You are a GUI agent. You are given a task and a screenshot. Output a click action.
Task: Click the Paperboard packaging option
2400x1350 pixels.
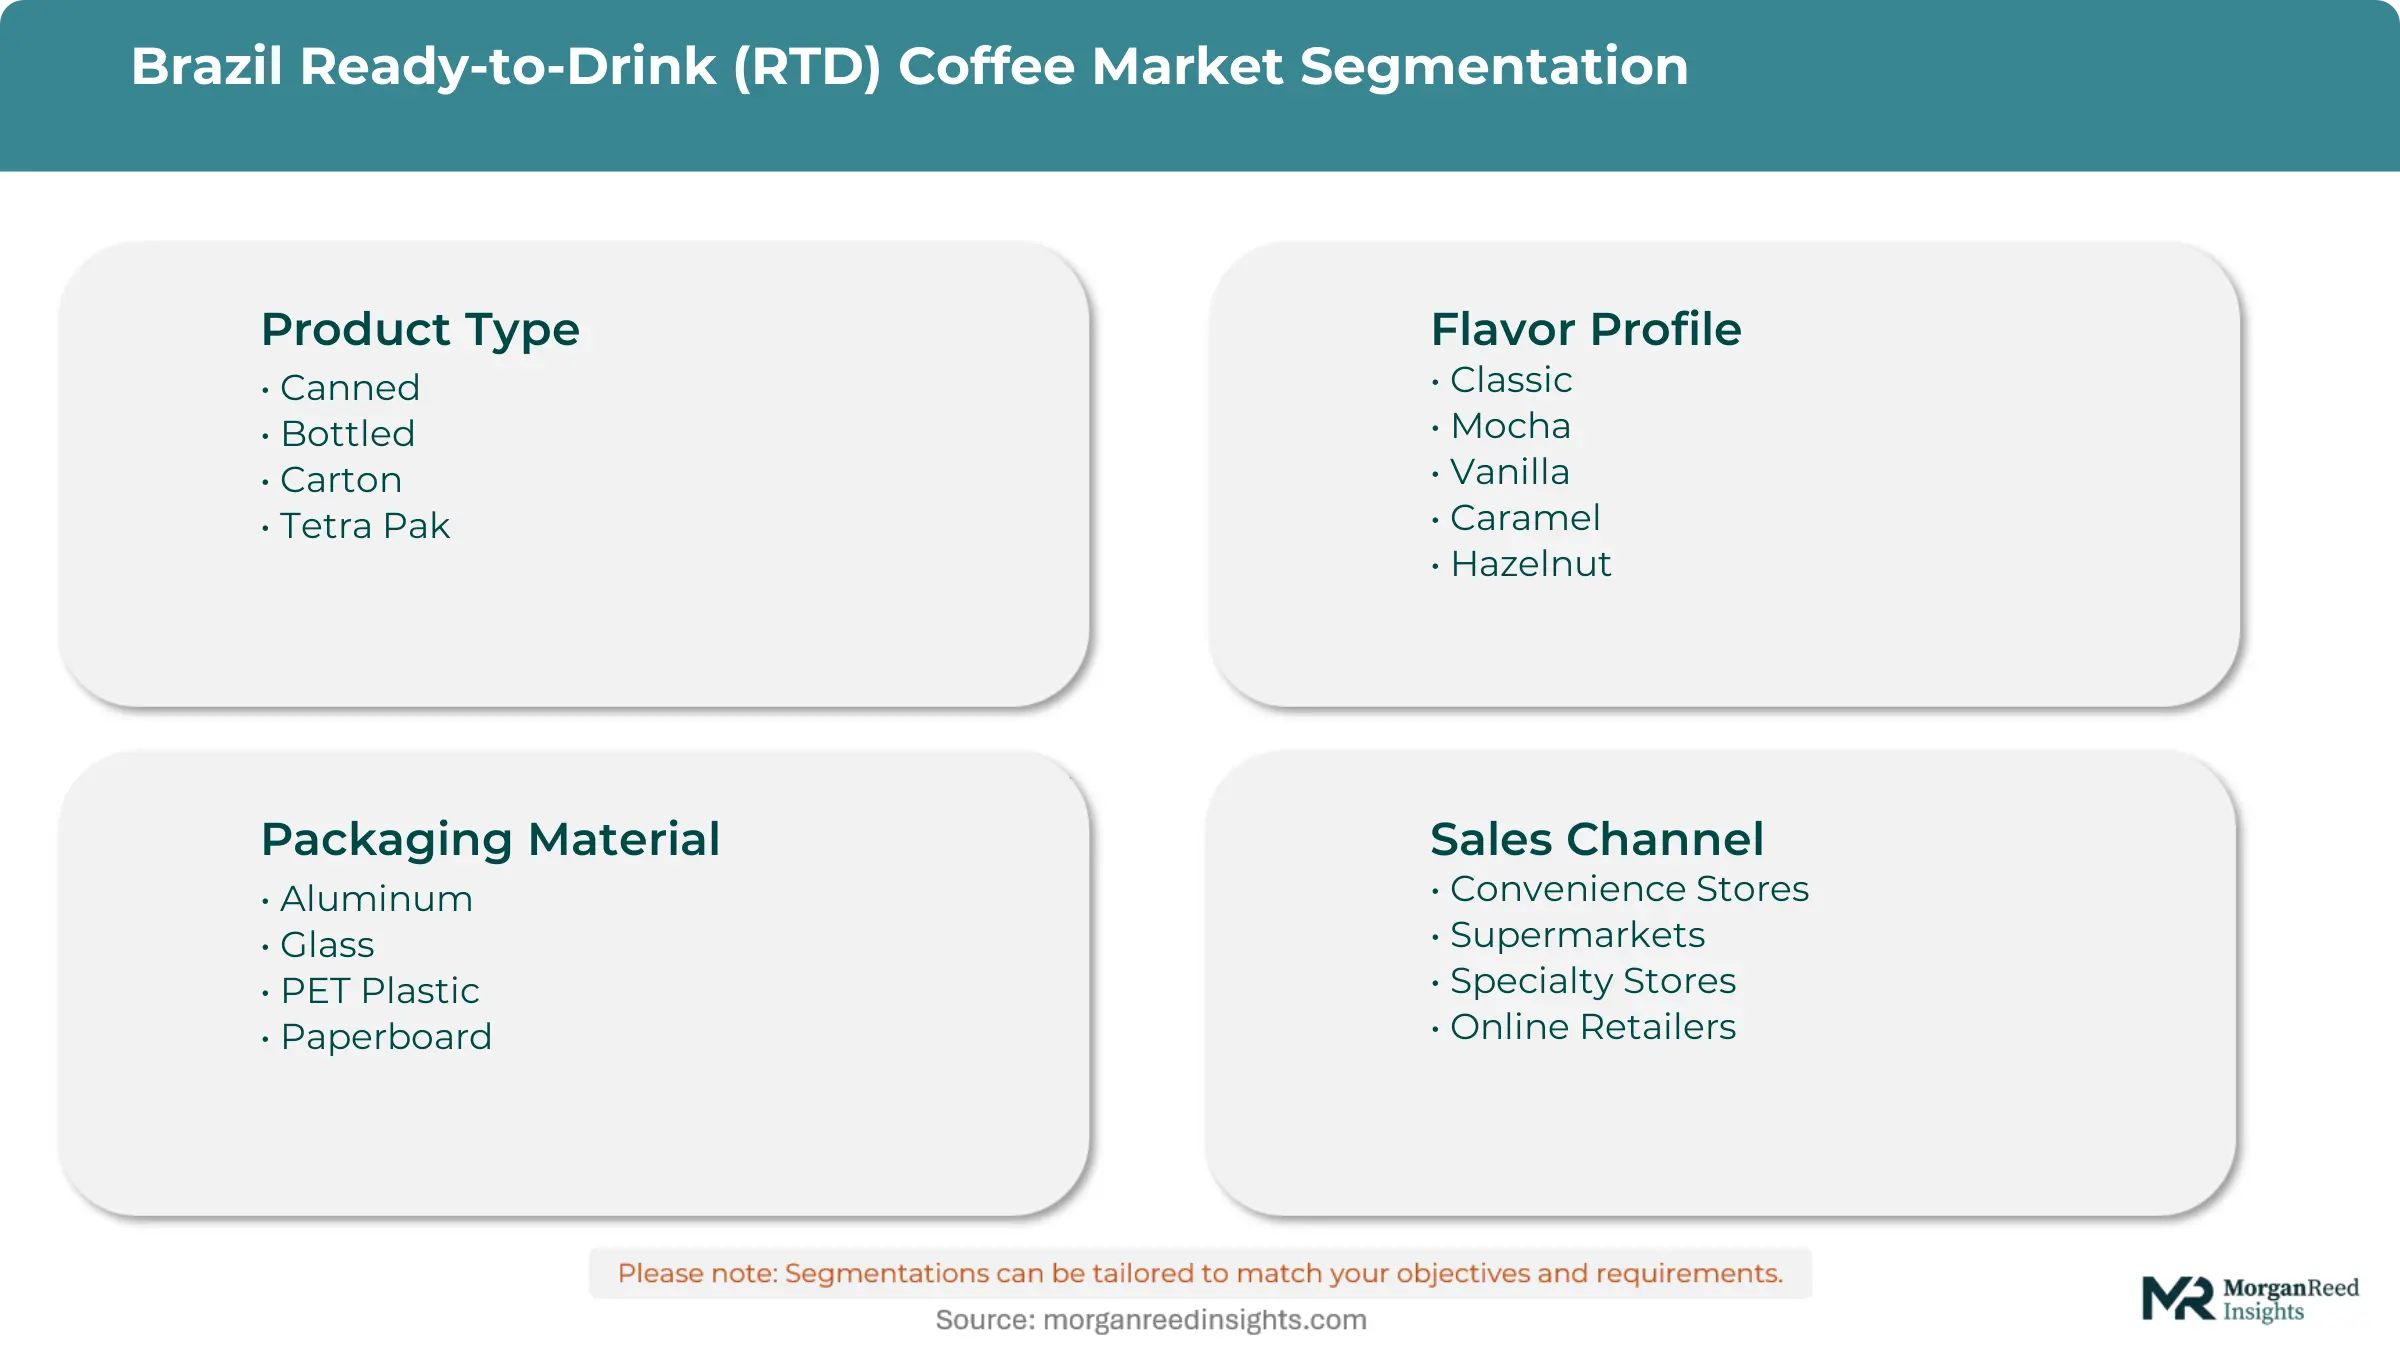pos(385,1037)
